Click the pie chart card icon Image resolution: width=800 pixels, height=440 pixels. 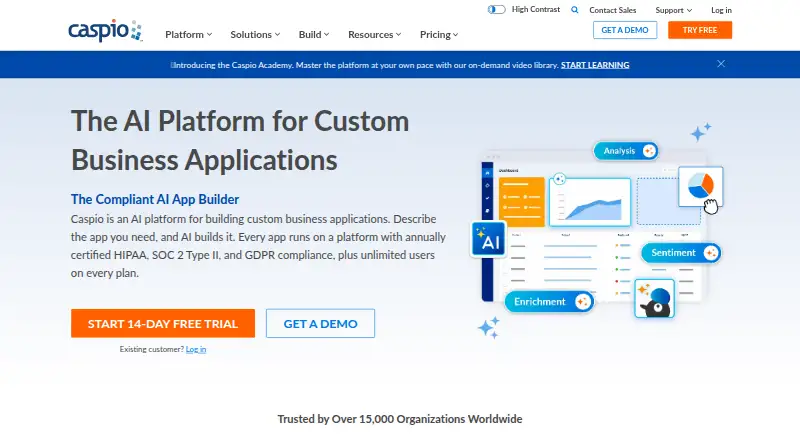pyautogui.click(x=701, y=186)
